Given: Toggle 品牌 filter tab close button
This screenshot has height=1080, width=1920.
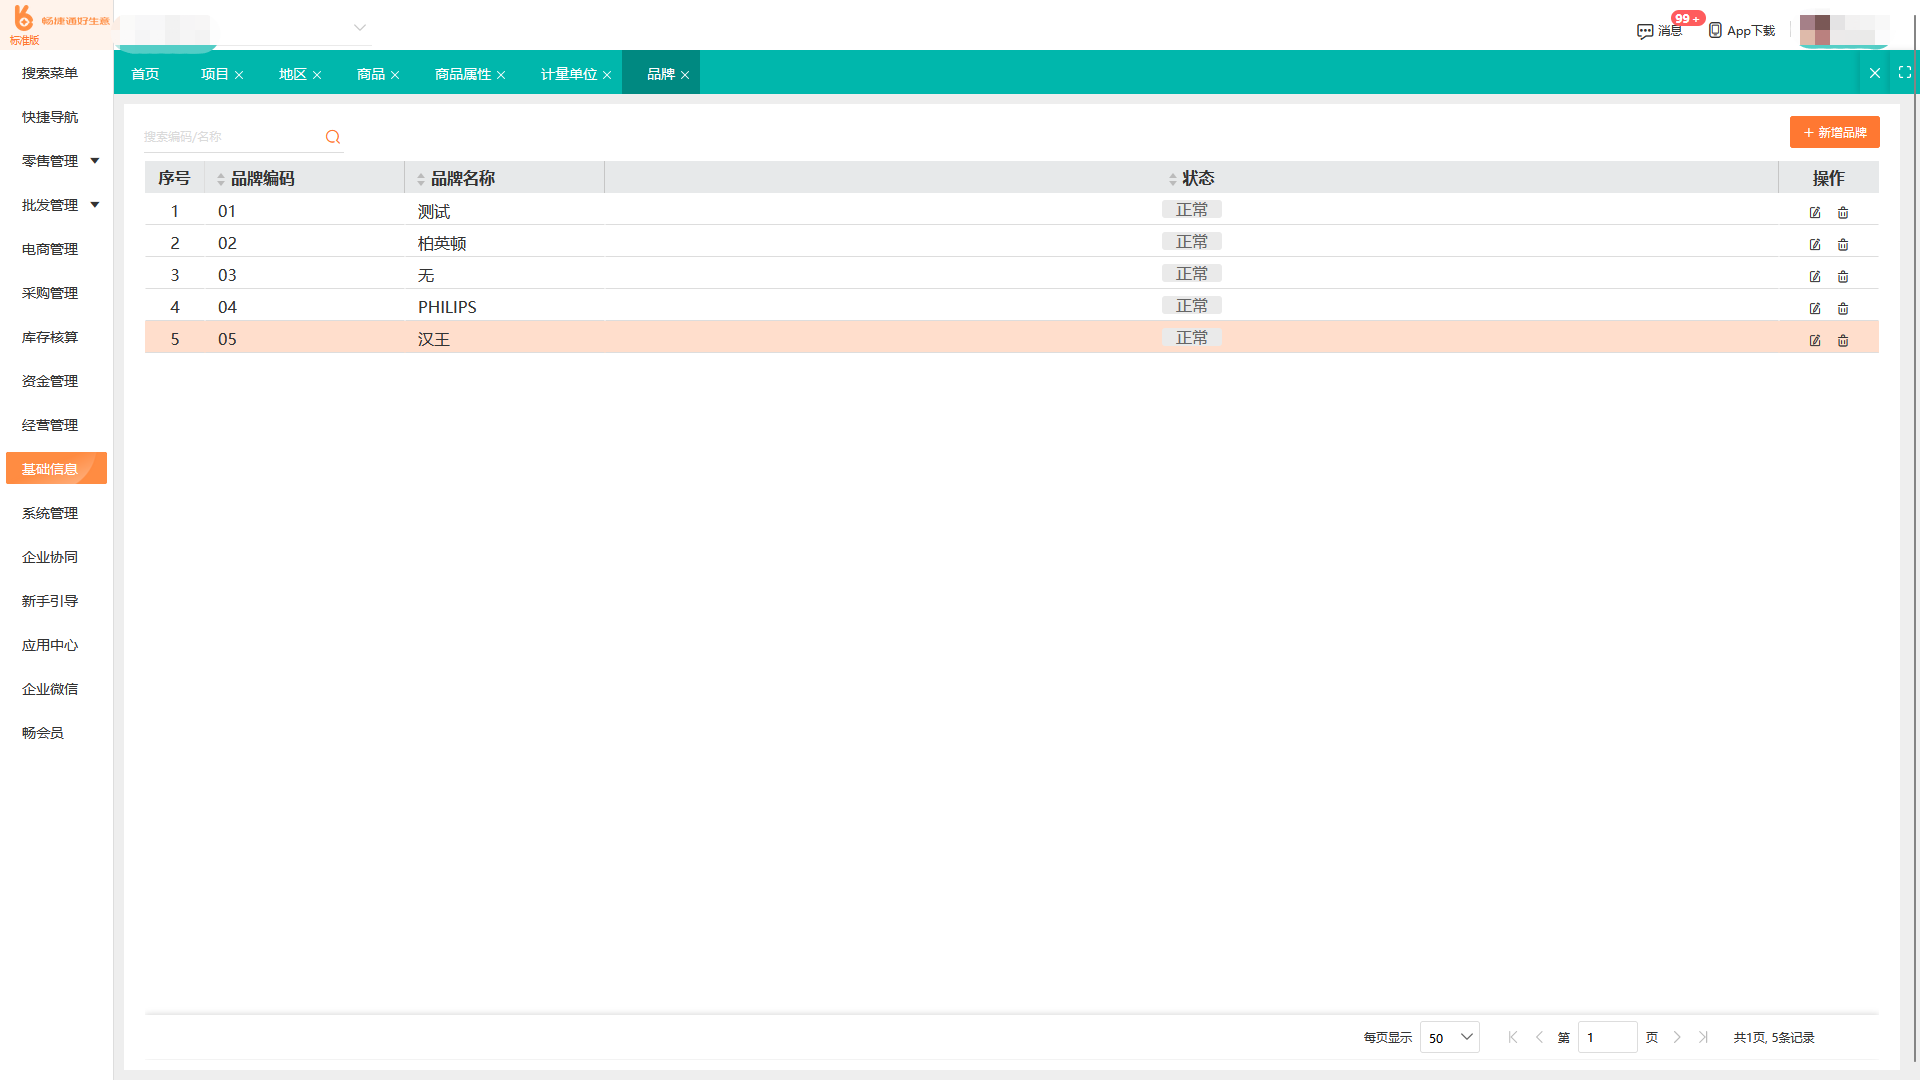Looking at the screenshot, I should click(686, 74).
